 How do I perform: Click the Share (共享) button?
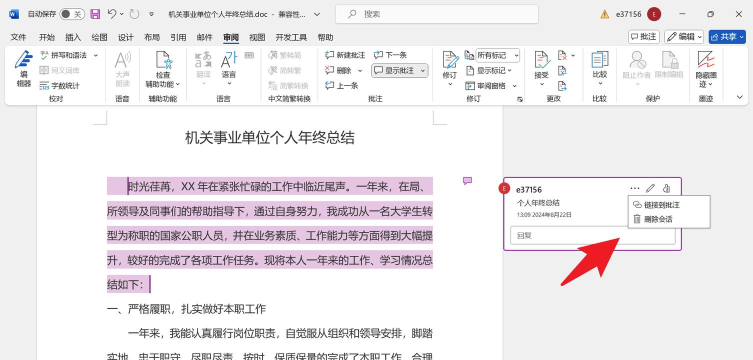point(727,37)
